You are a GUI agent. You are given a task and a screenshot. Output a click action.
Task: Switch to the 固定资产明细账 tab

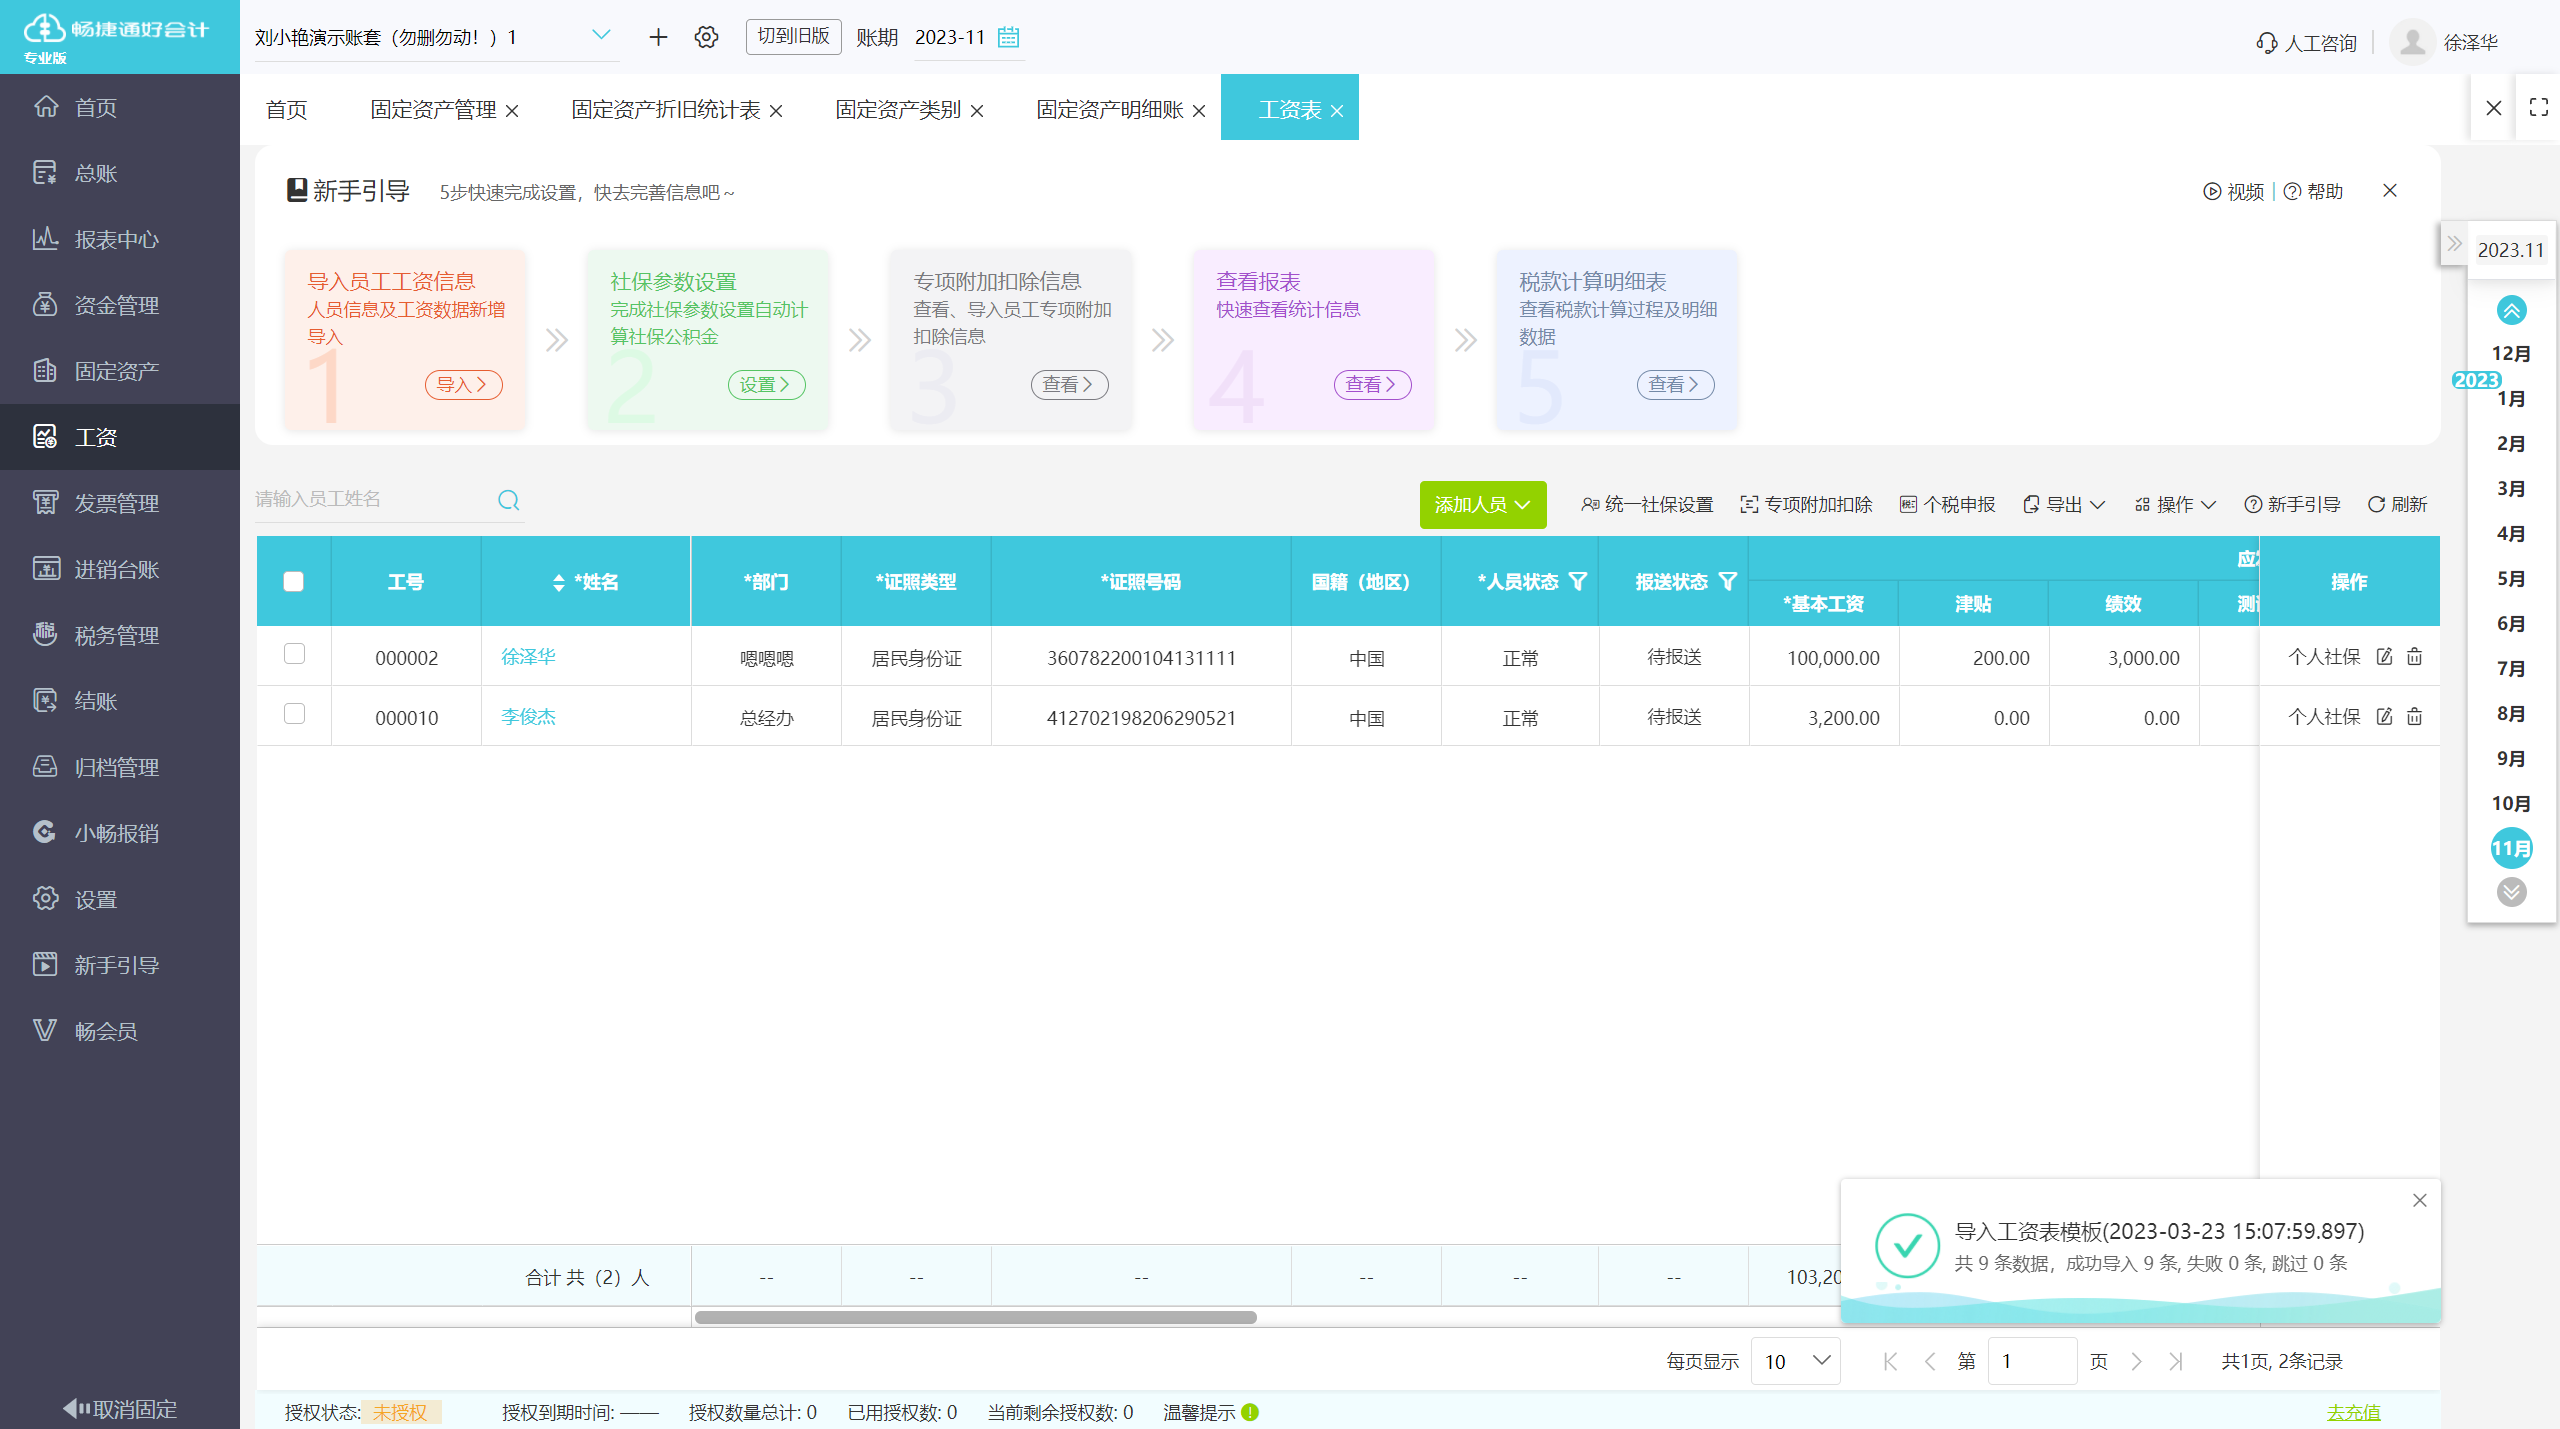pyautogui.click(x=1122, y=111)
